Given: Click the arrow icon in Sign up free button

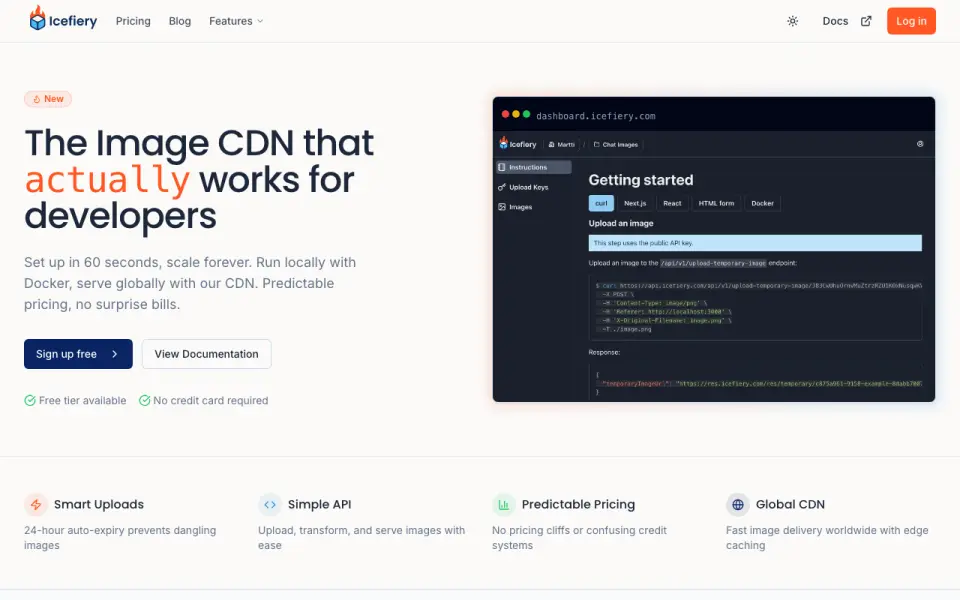Looking at the screenshot, I should coord(114,354).
